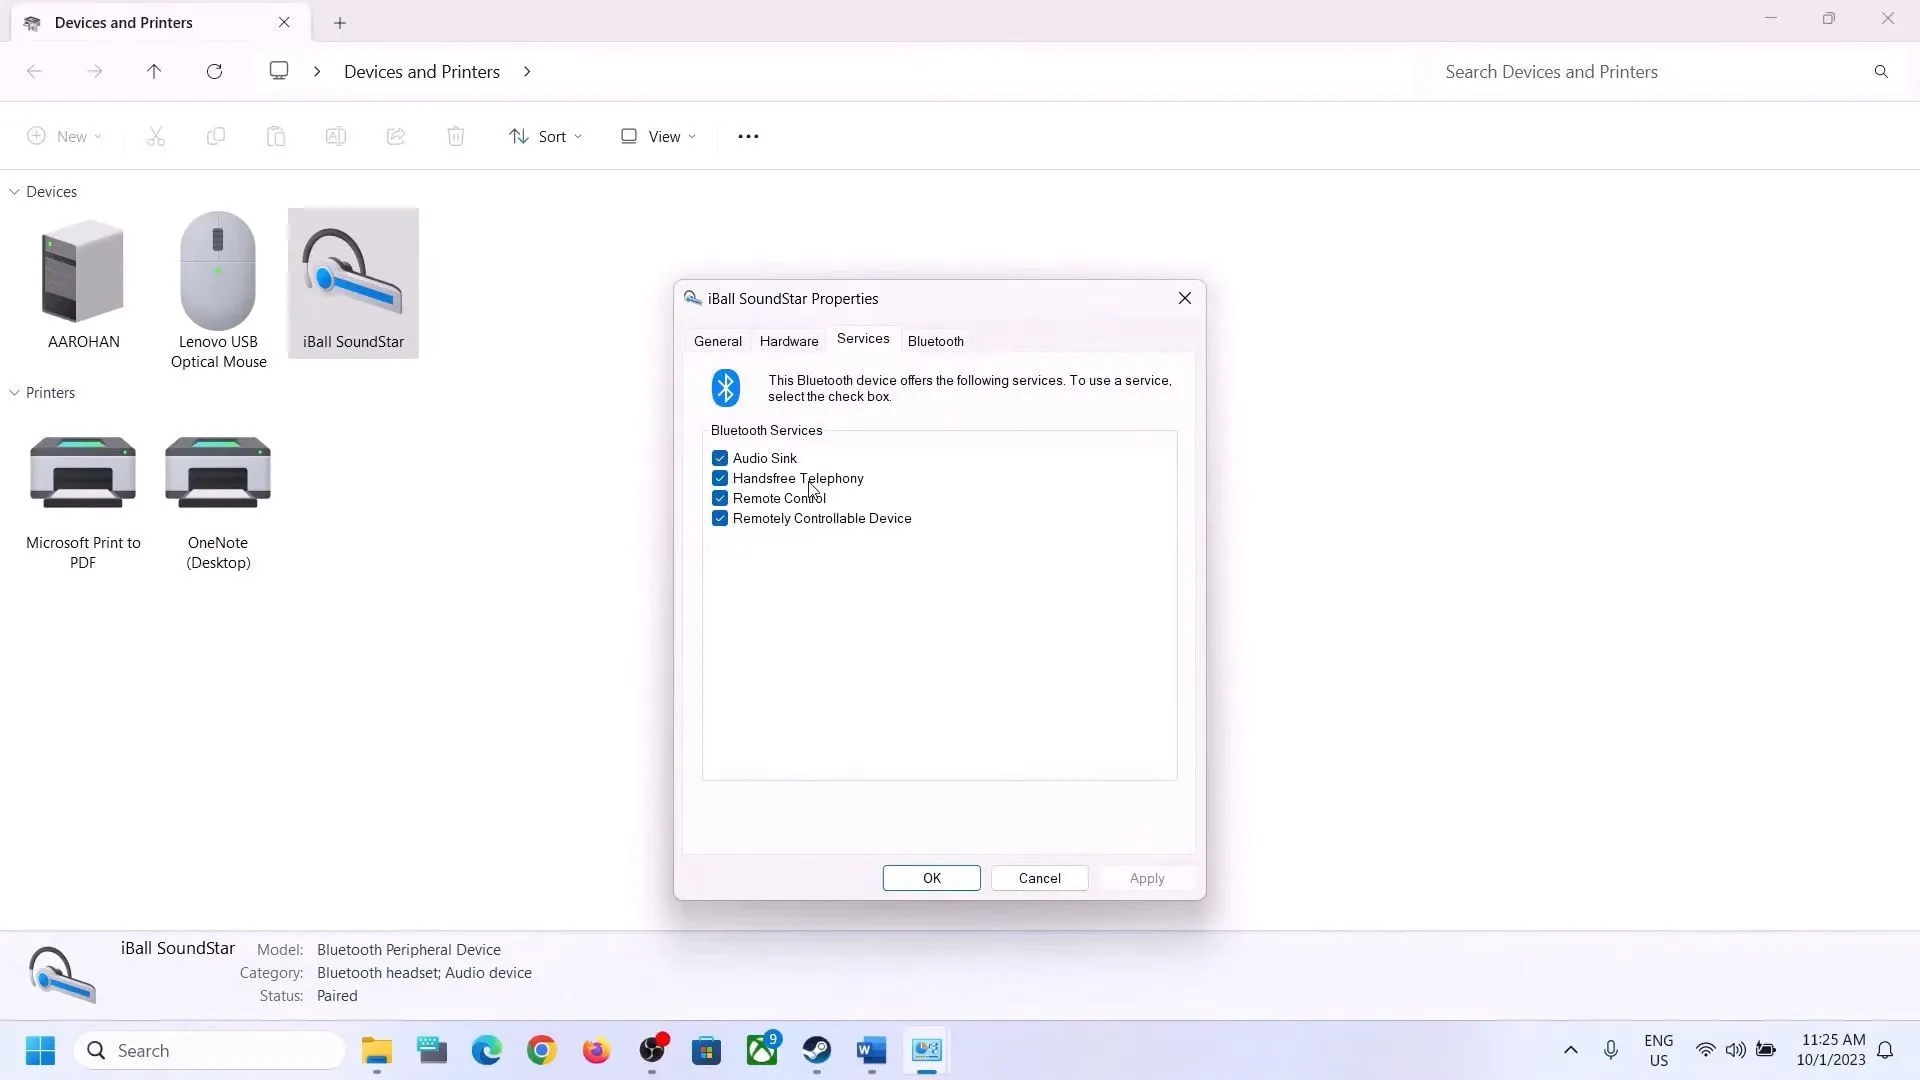
Task: Switch to the Bluetooth tab
Action: point(936,341)
